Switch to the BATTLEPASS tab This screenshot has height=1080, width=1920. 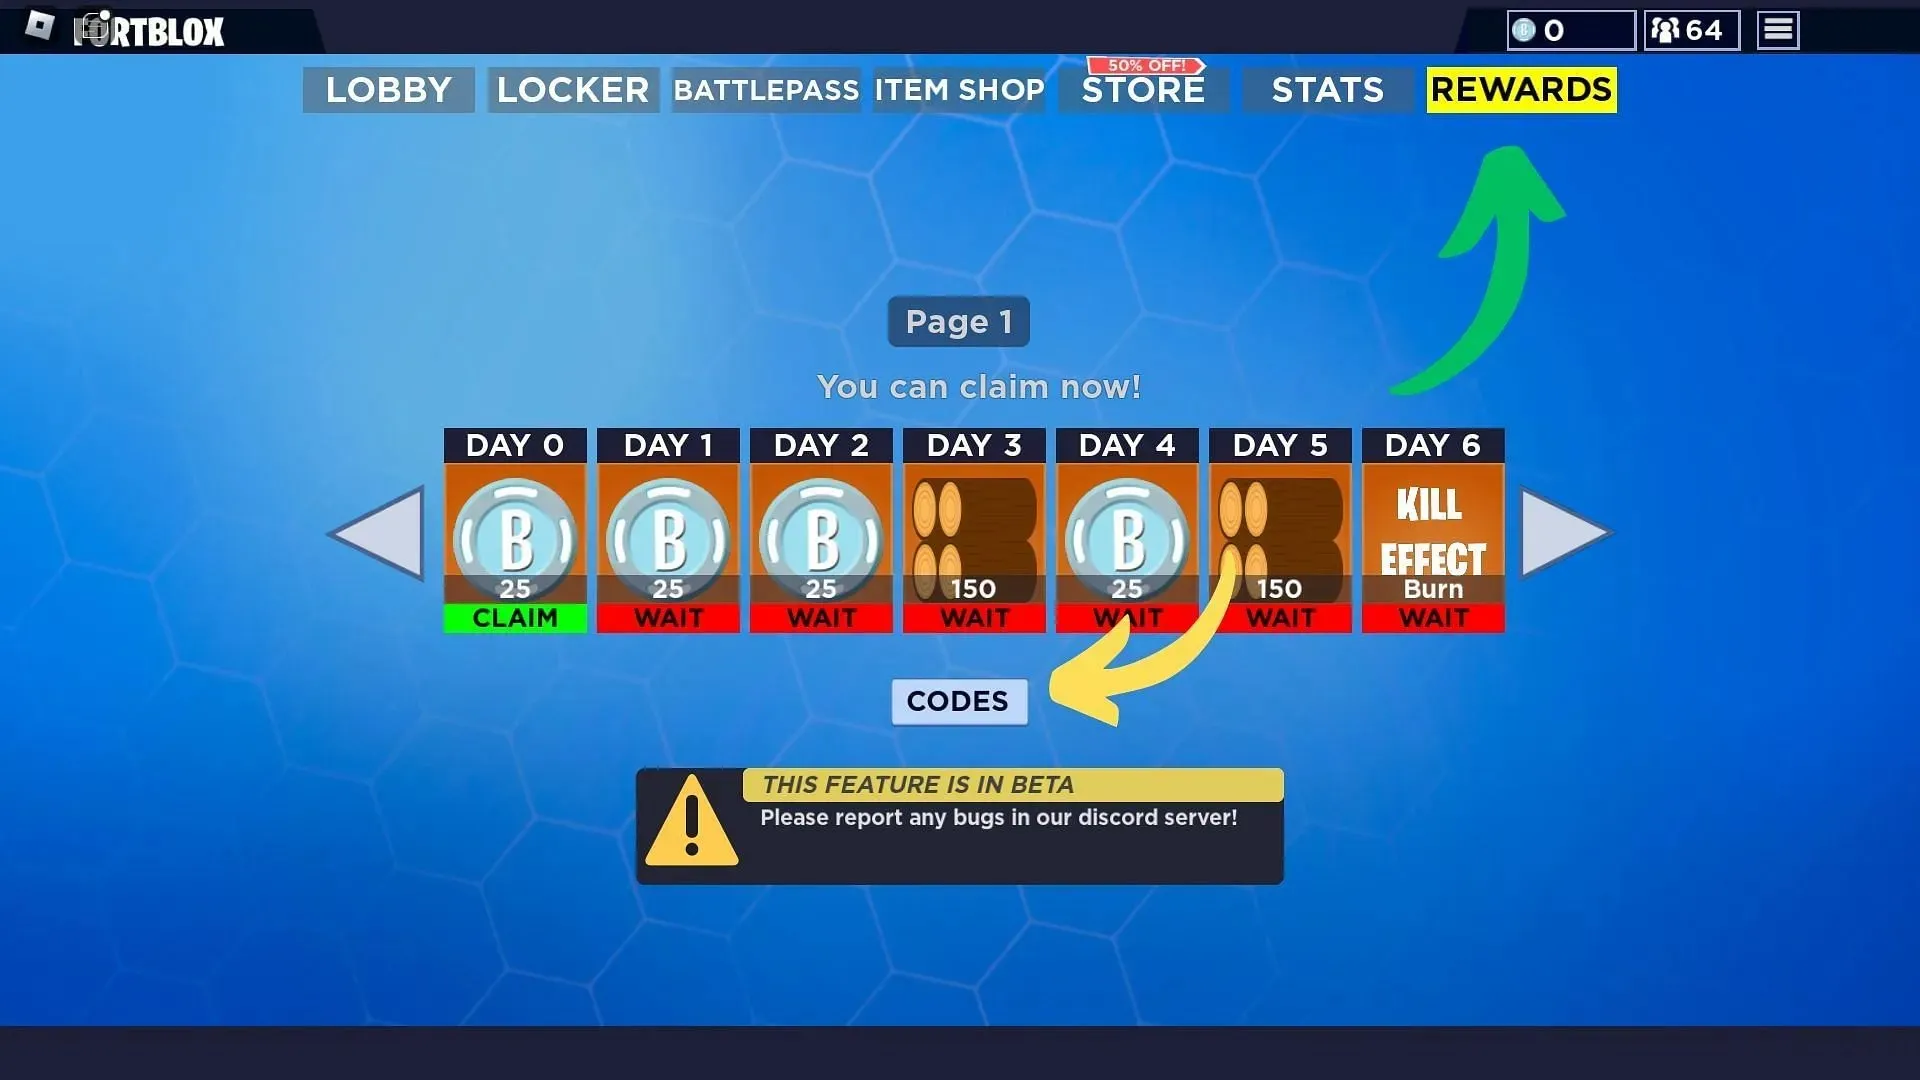tap(765, 88)
